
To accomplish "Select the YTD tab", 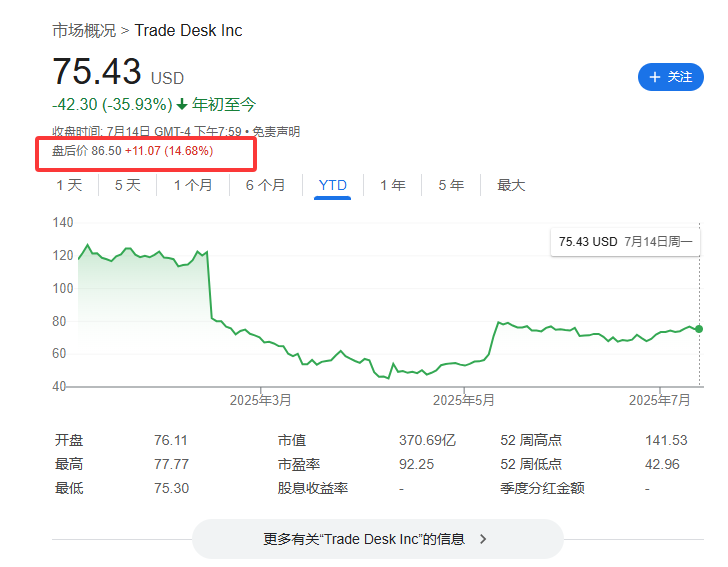I will pyautogui.click(x=332, y=185).
